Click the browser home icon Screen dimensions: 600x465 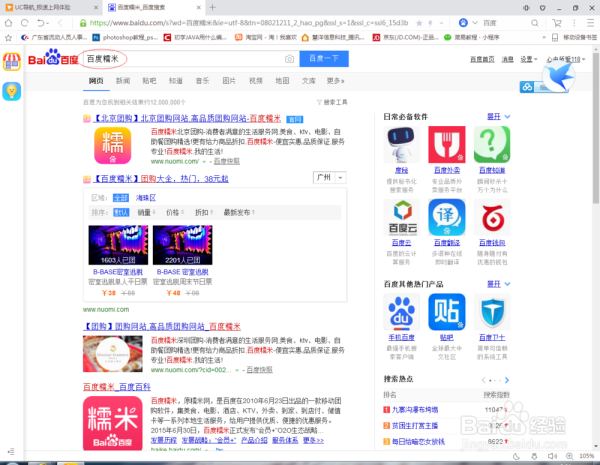pyautogui.click(x=8, y=23)
